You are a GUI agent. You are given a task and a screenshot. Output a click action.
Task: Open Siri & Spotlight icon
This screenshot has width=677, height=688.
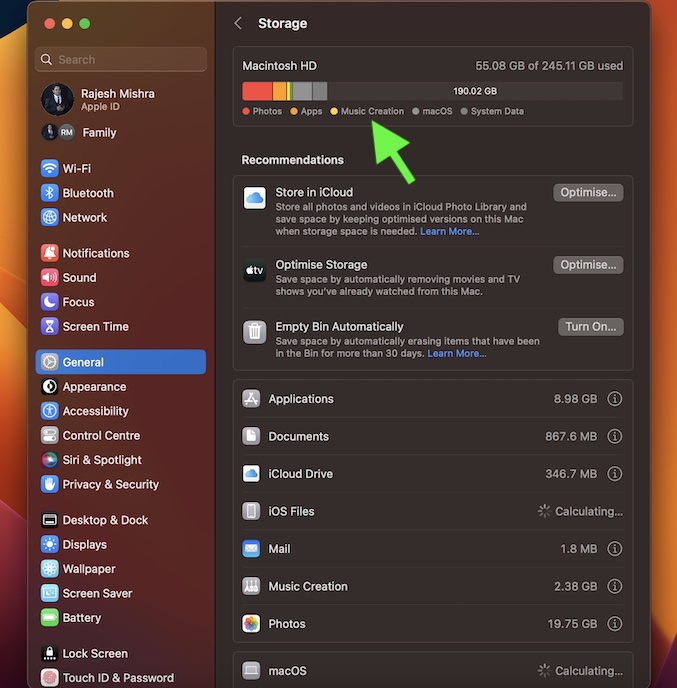[x=50, y=460]
